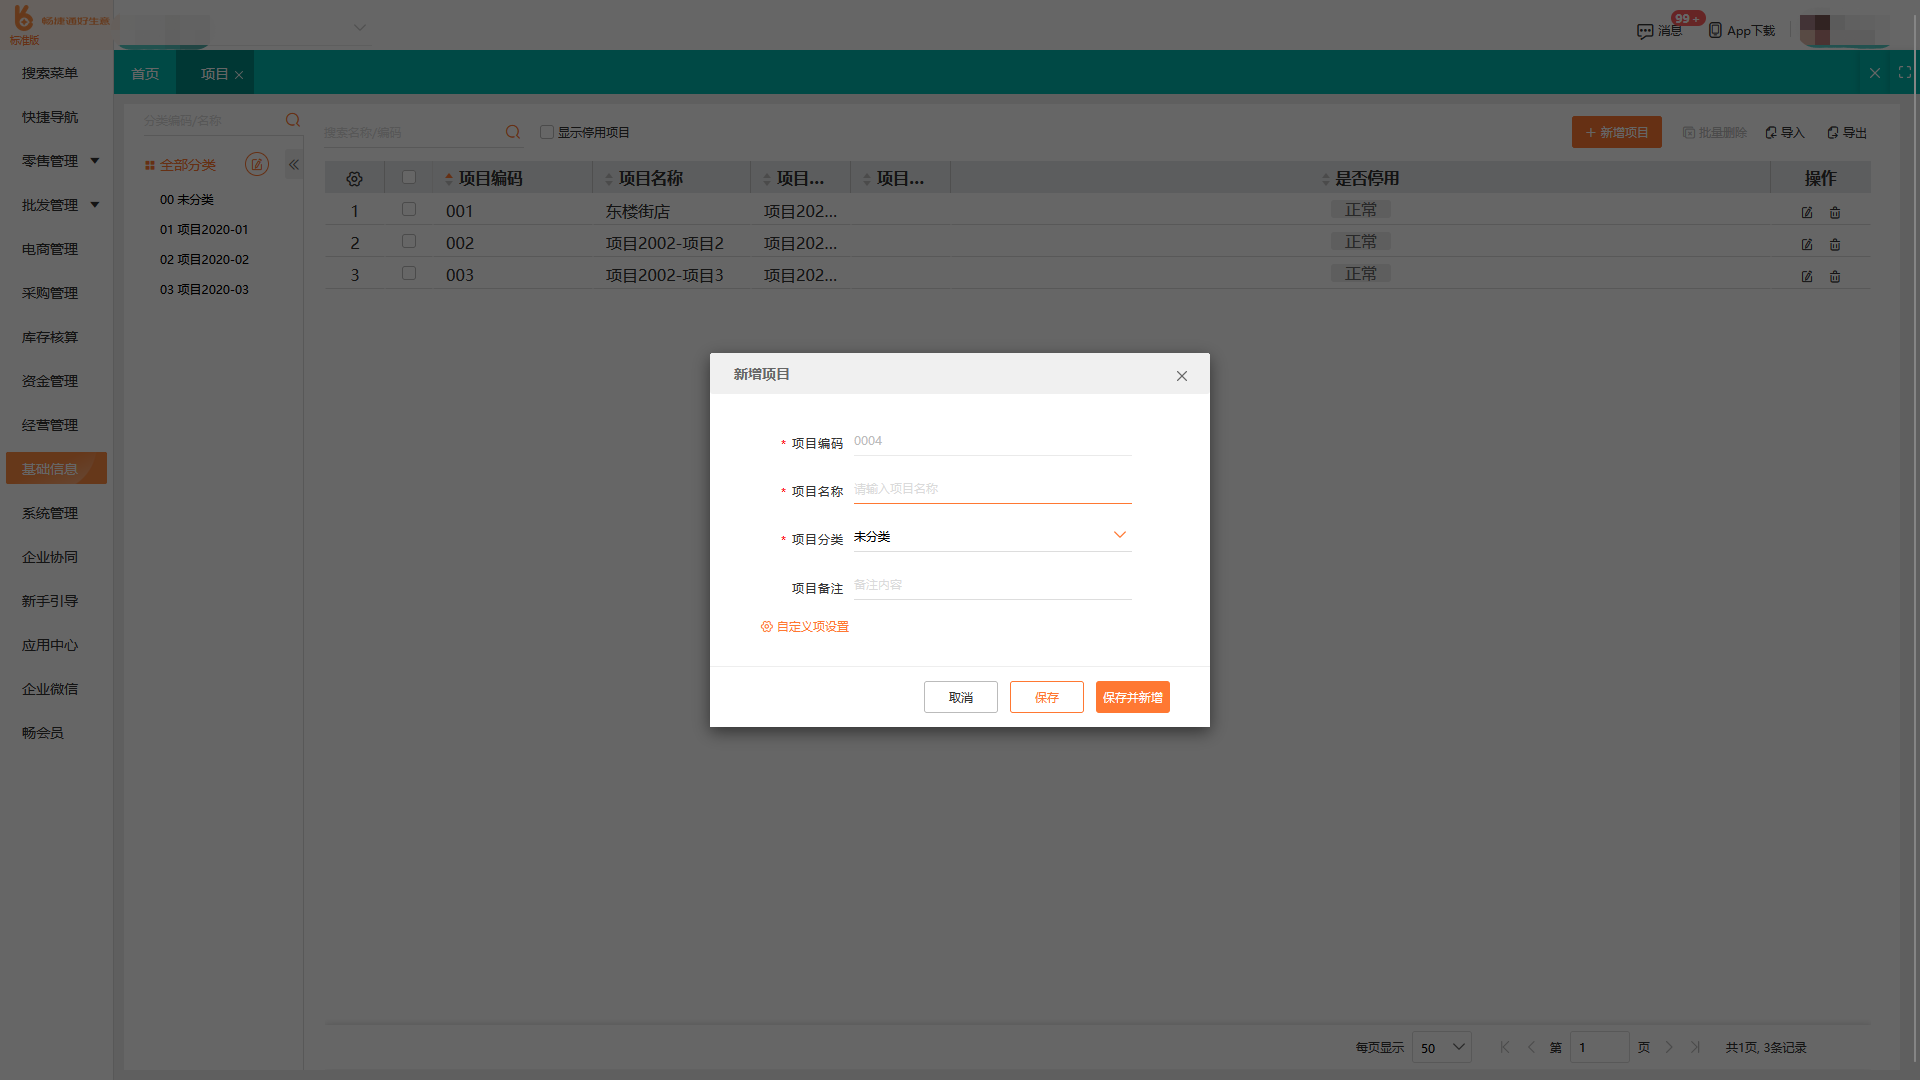The height and width of the screenshot is (1080, 1920).
Task: Click 保存并新增 button in dialog
Action: [x=1133, y=696]
